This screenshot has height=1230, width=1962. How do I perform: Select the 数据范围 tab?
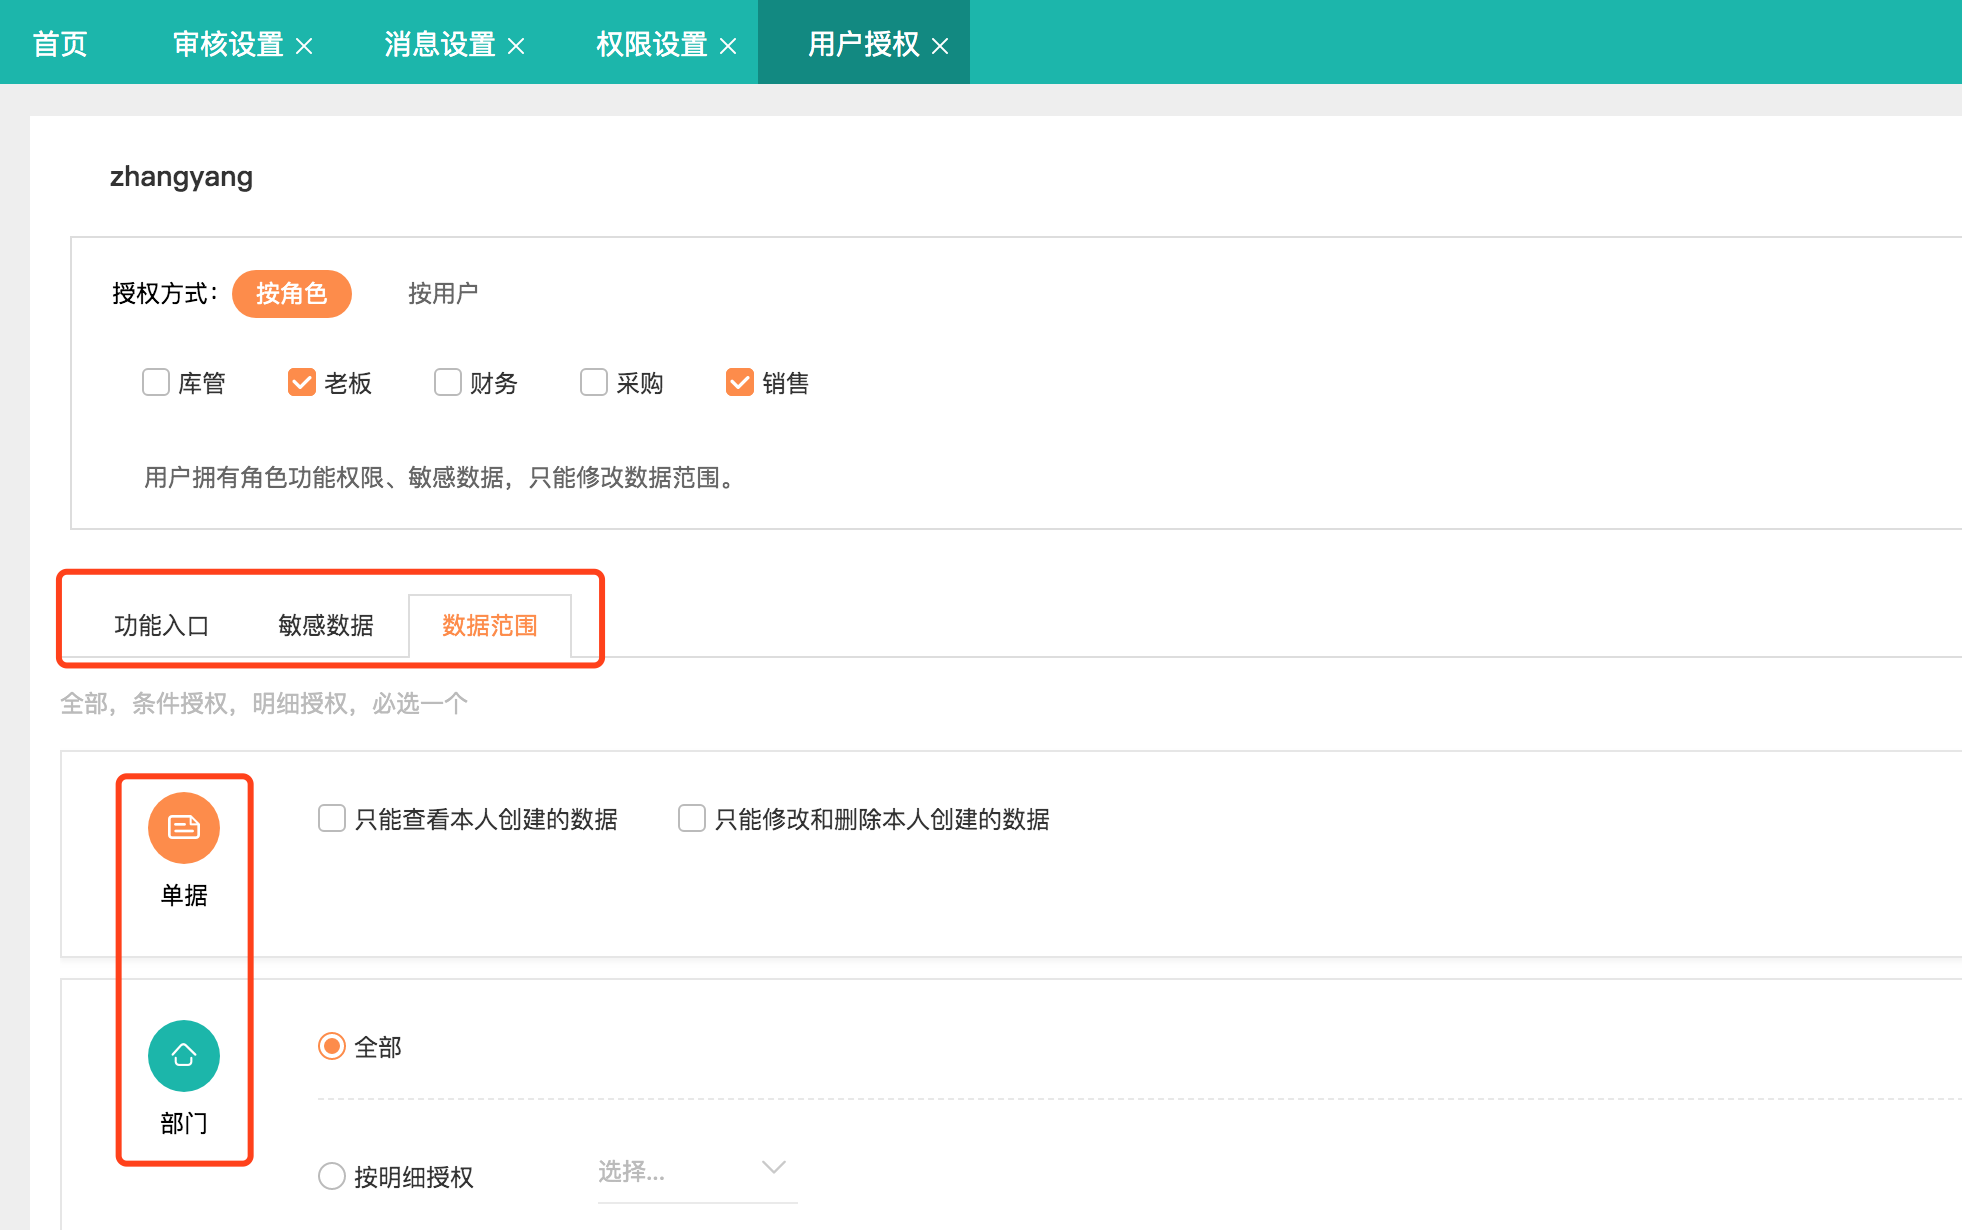(x=490, y=624)
